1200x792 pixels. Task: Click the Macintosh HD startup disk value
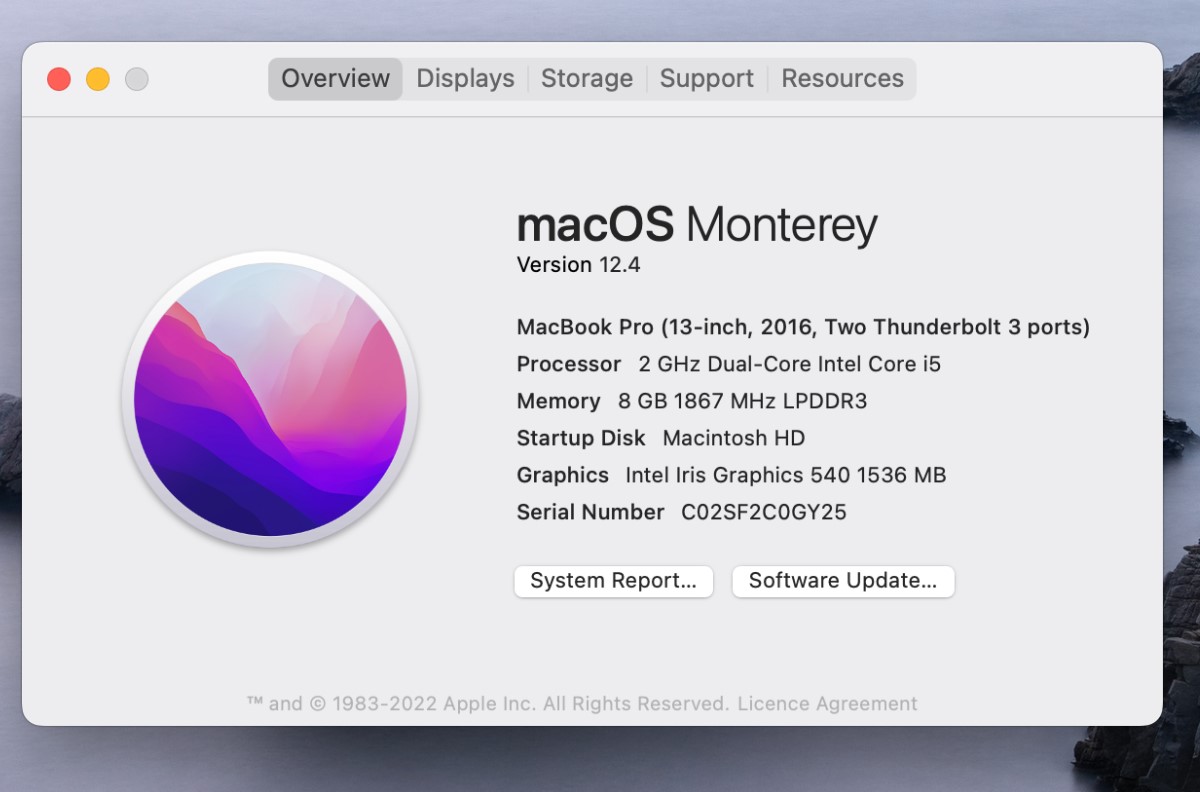pyautogui.click(x=734, y=438)
